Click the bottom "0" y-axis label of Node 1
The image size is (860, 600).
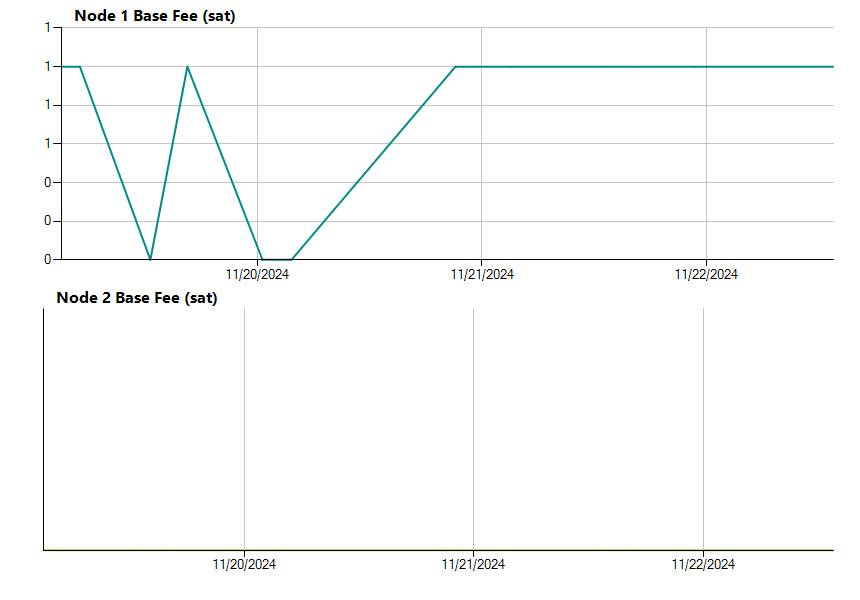(x=46, y=259)
